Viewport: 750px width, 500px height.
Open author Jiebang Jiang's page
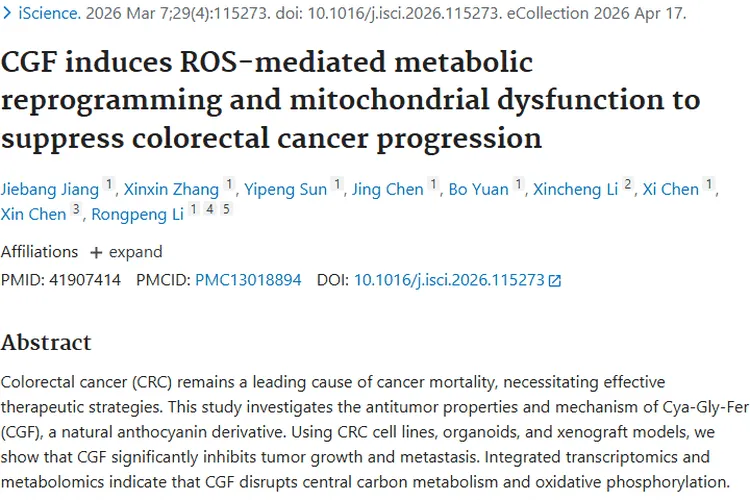pyautogui.click(x=50, y=189)
